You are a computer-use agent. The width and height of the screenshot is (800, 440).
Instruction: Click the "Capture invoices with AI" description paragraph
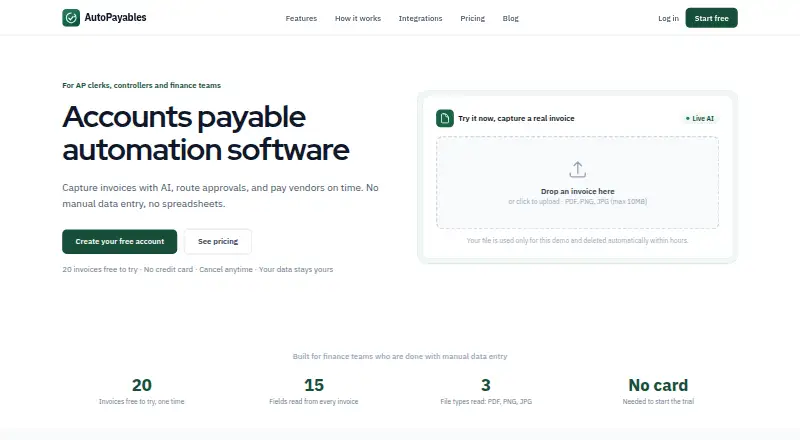[220, 195]
